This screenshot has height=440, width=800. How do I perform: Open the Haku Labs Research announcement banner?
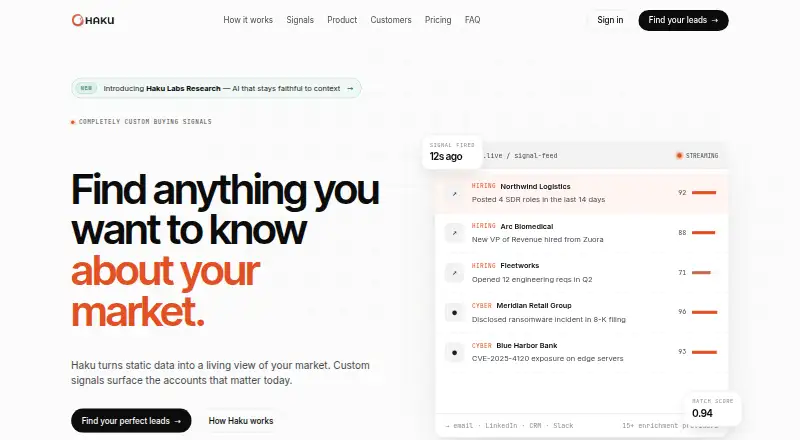(x=216, y=88)
